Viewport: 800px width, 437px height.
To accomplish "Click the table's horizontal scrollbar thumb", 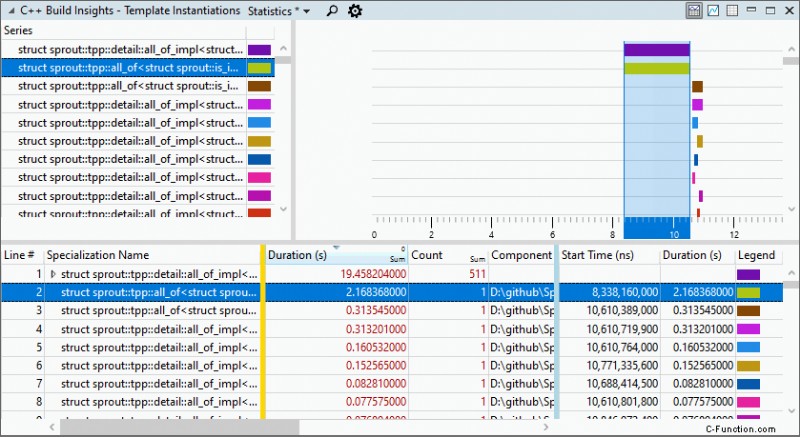I will [x=180, y=427].
